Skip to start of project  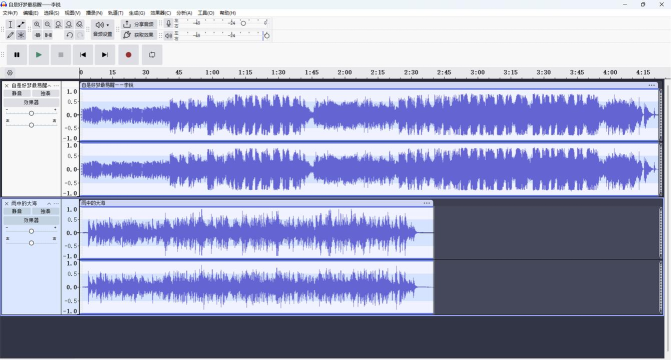click(x=83, y=55)
